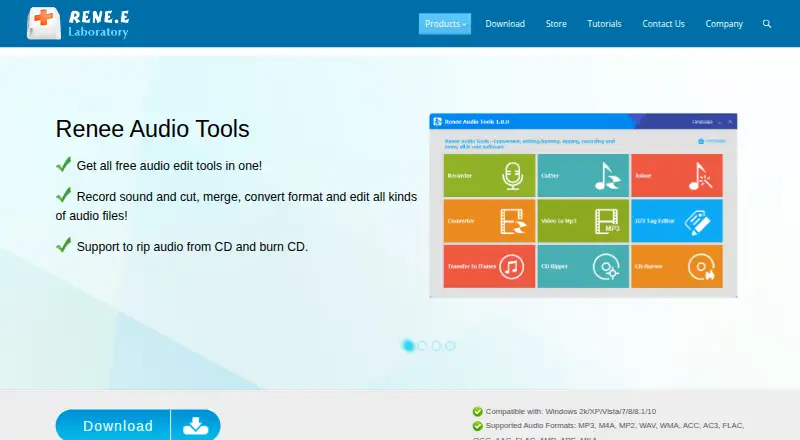Select the Recorder microphone tile
Screen dimensions: 800x440
pos(489,176)
